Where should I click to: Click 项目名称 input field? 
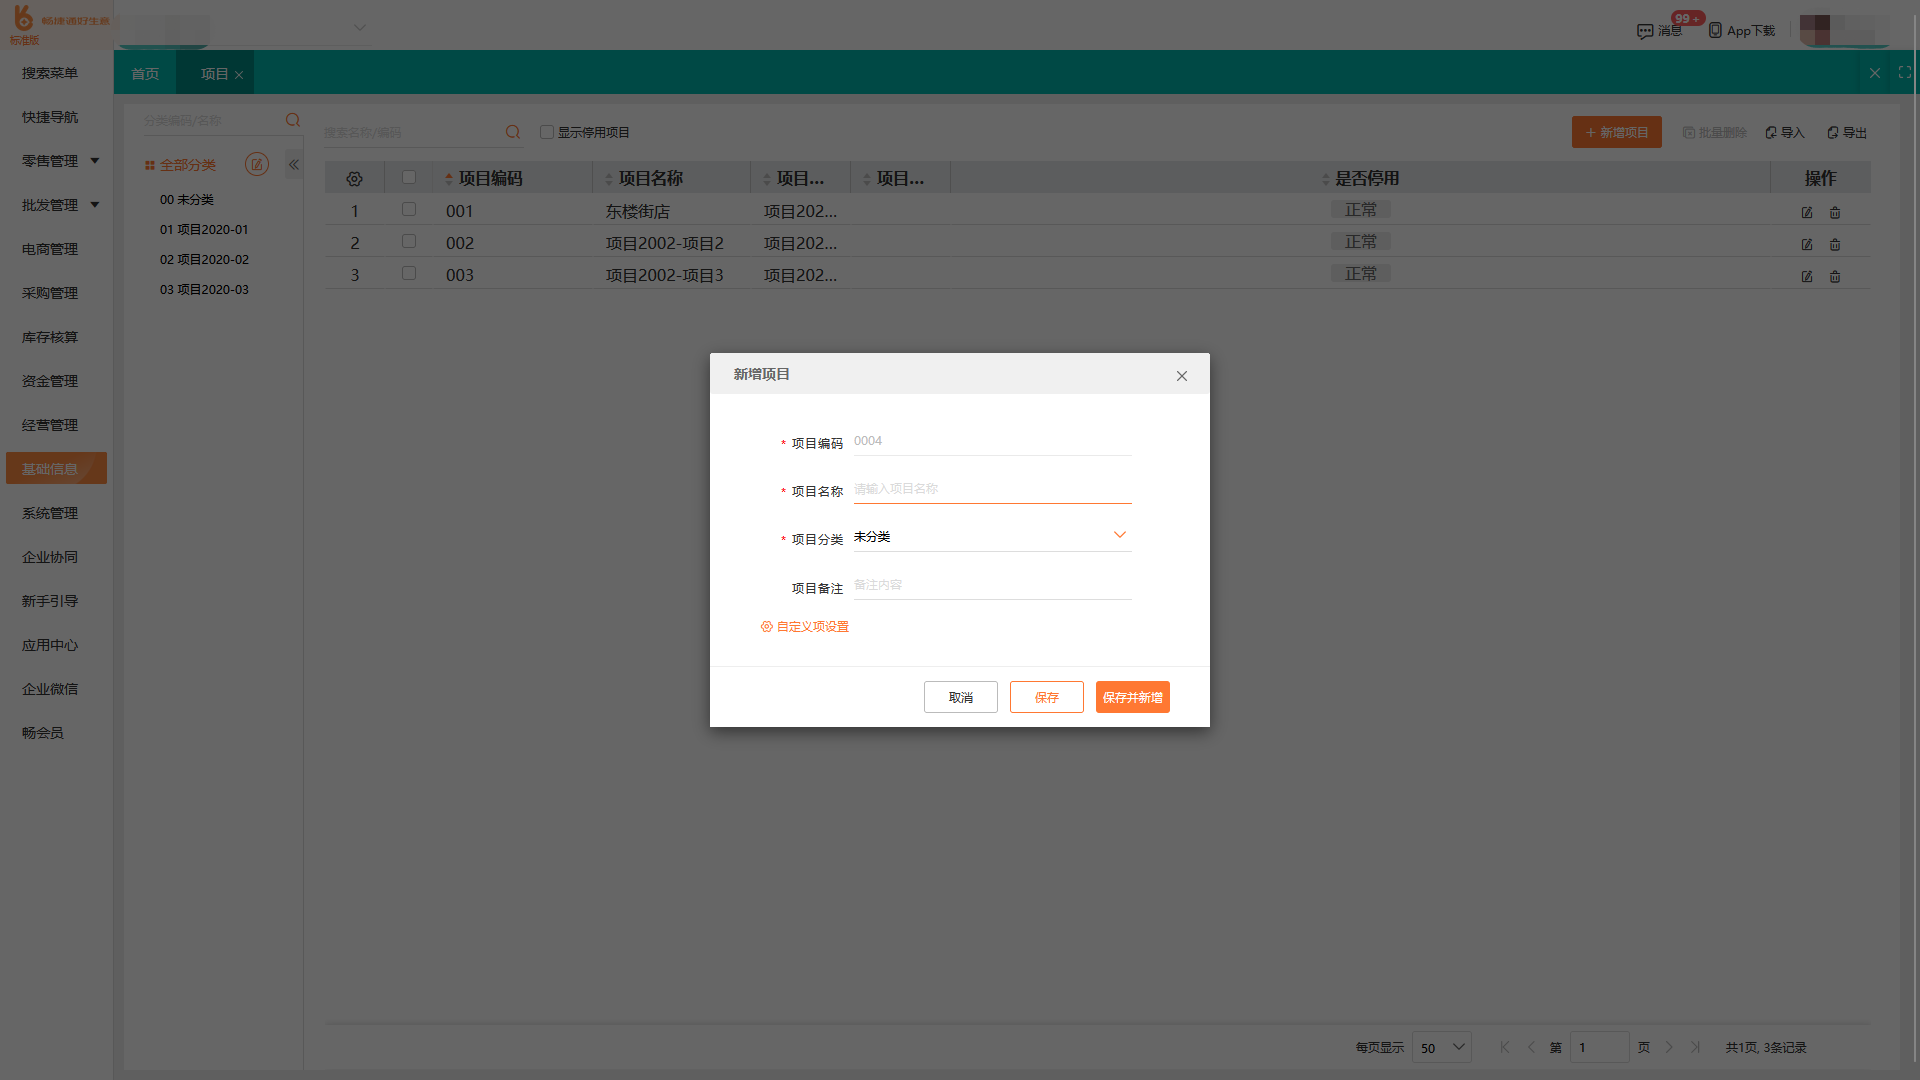pos(992,488)
